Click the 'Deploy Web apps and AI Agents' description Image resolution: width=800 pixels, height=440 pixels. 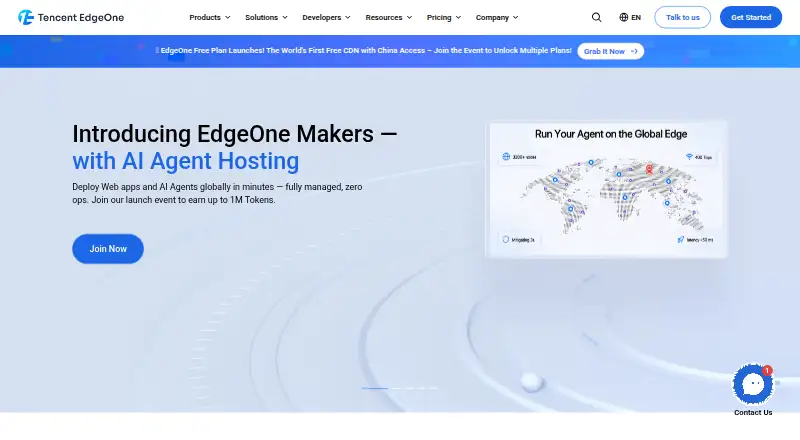(217, 193)
